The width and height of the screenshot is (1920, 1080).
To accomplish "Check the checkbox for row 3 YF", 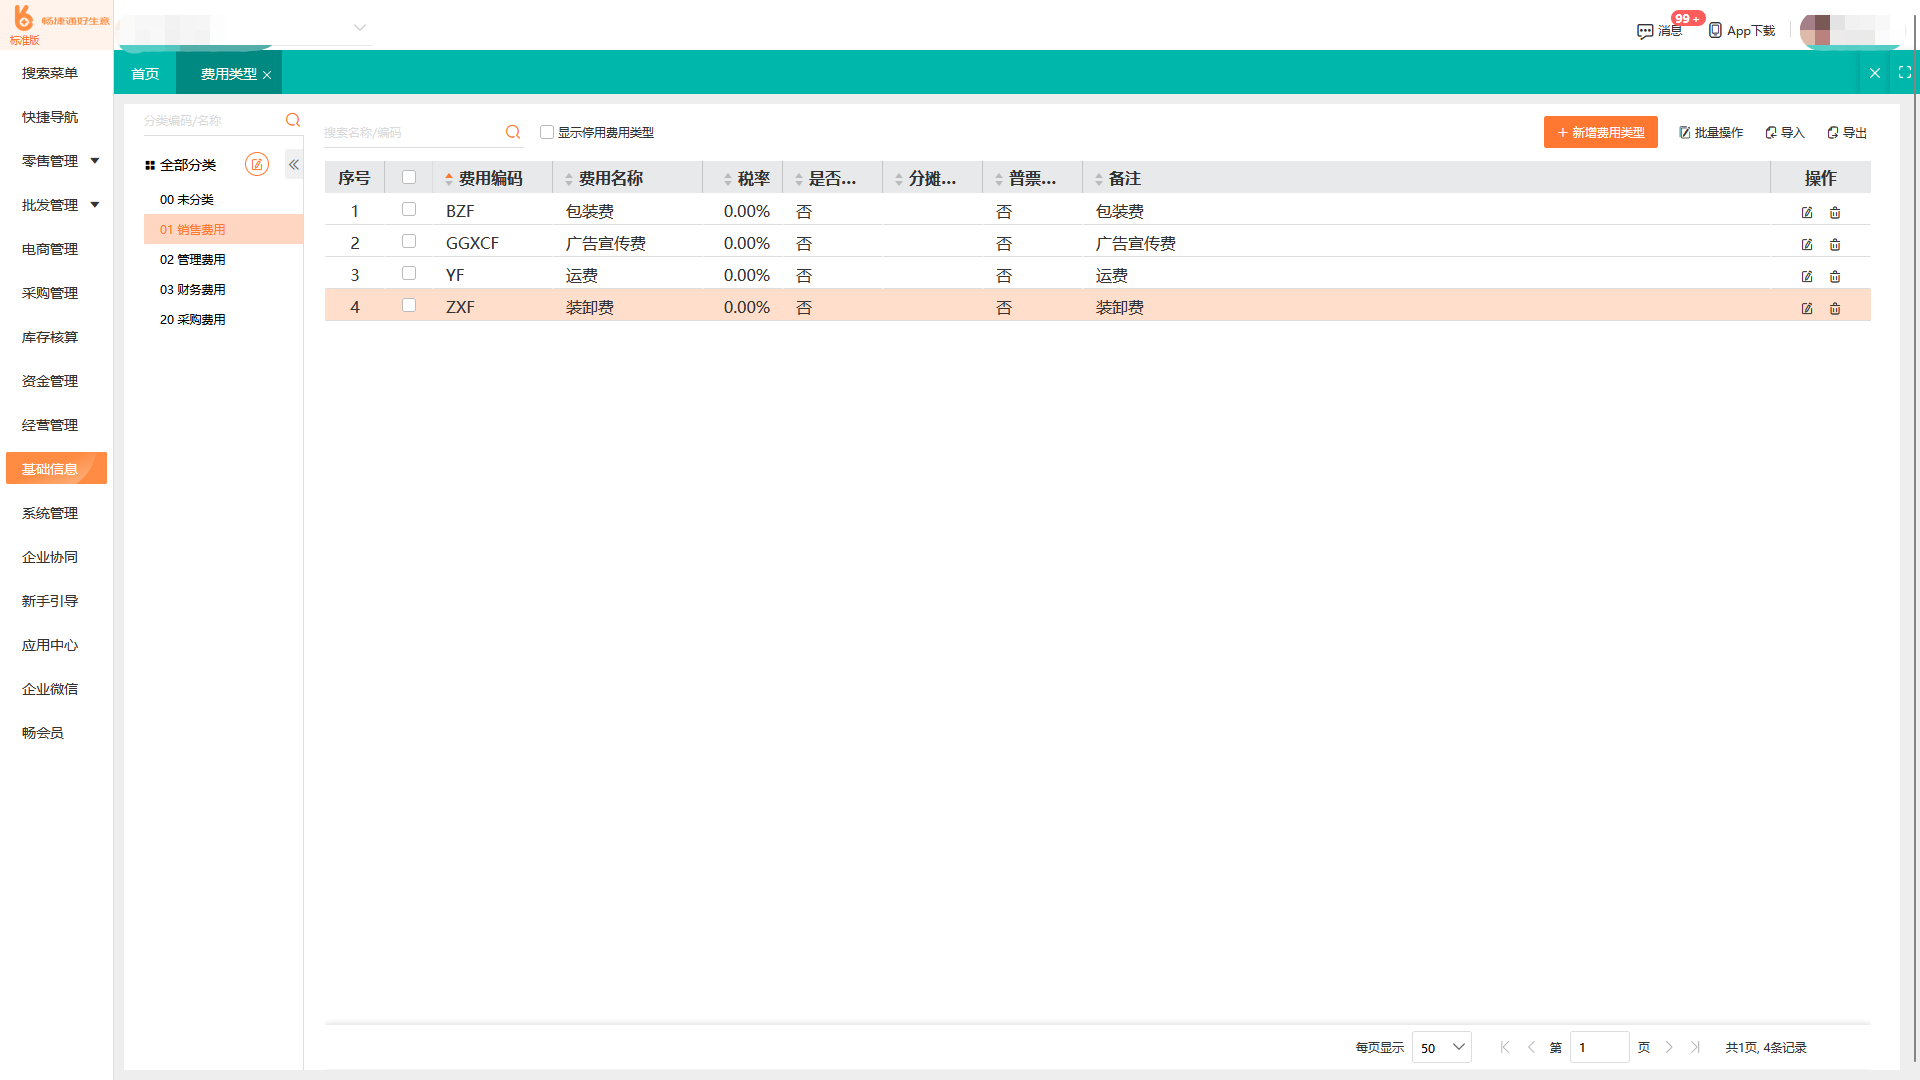I will pos(409,274).
